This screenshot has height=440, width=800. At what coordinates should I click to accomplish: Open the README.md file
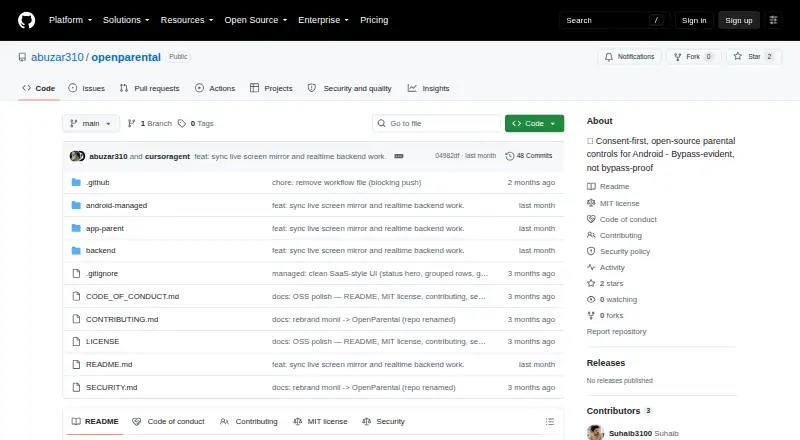[x=109, y=364]
